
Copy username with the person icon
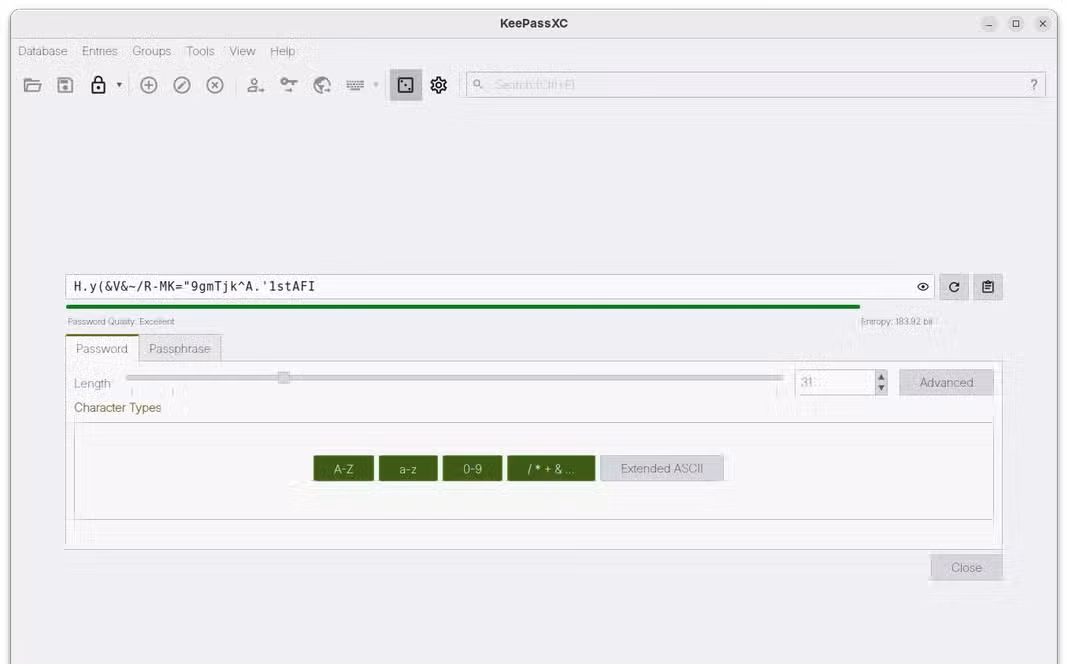pos(255,85)
